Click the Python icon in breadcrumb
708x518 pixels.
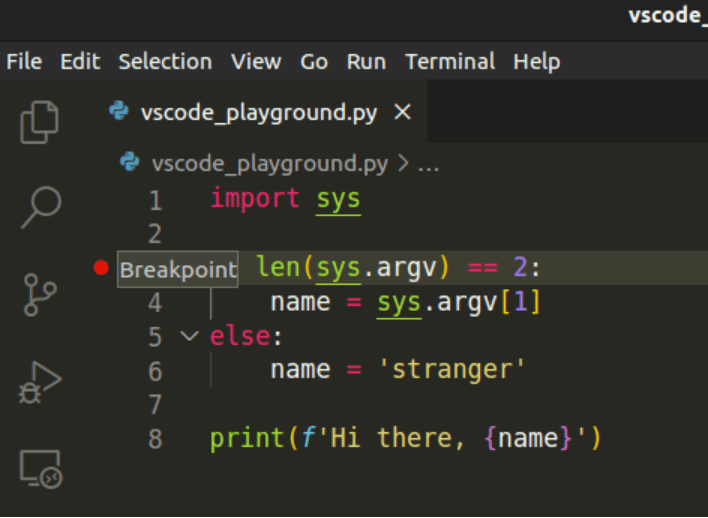[130, 163]
